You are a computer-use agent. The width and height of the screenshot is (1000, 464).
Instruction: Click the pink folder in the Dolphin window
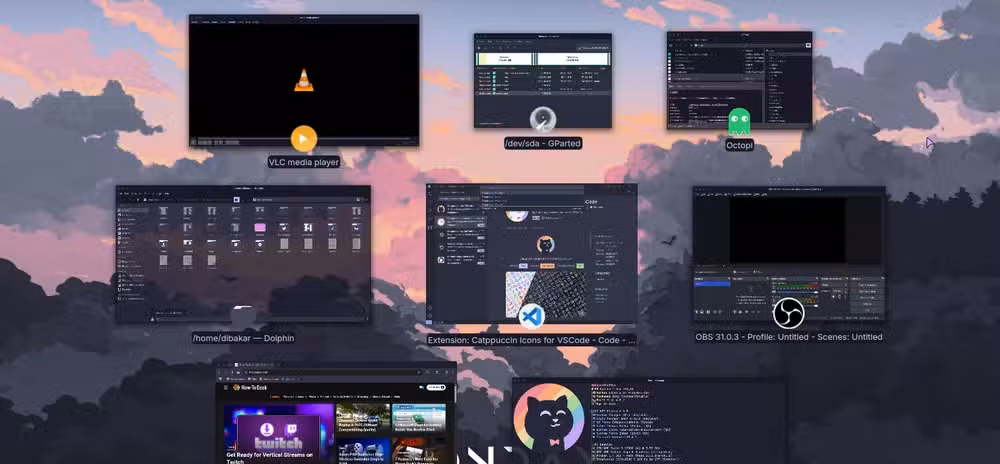[260, 228]
